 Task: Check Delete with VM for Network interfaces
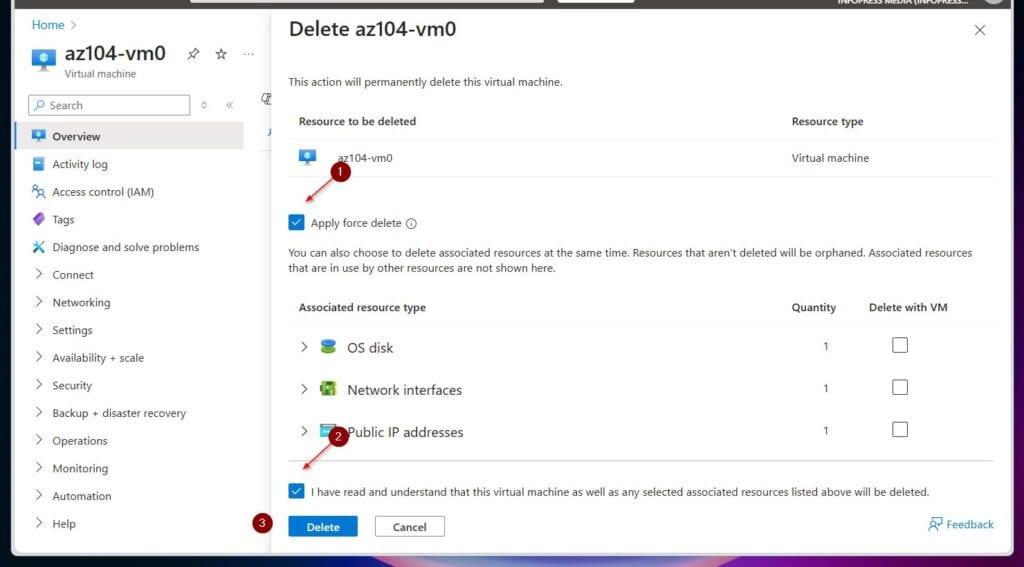(900, 387)
